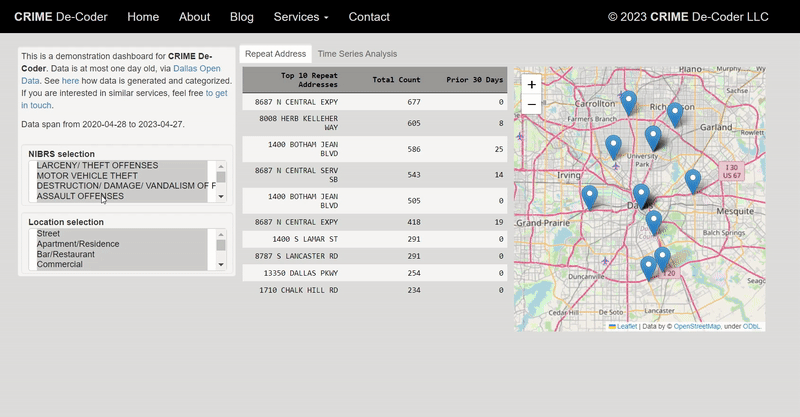Toggle MOTOR VEHICLE THEFT option
The width and height of the screenshot is (800, 417).
click(87, 176)
